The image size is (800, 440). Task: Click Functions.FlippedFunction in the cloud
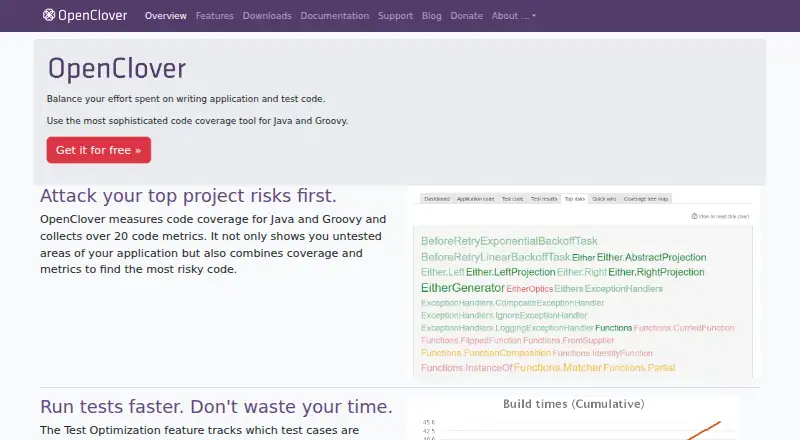[471, 340]
